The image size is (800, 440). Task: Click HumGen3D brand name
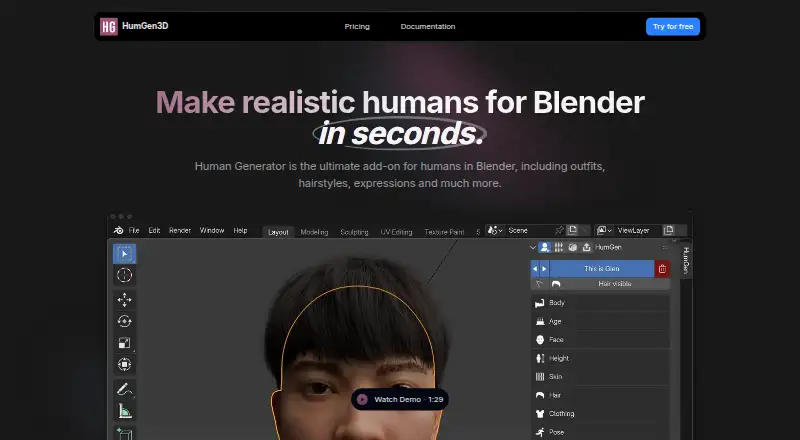pos(145,26)
